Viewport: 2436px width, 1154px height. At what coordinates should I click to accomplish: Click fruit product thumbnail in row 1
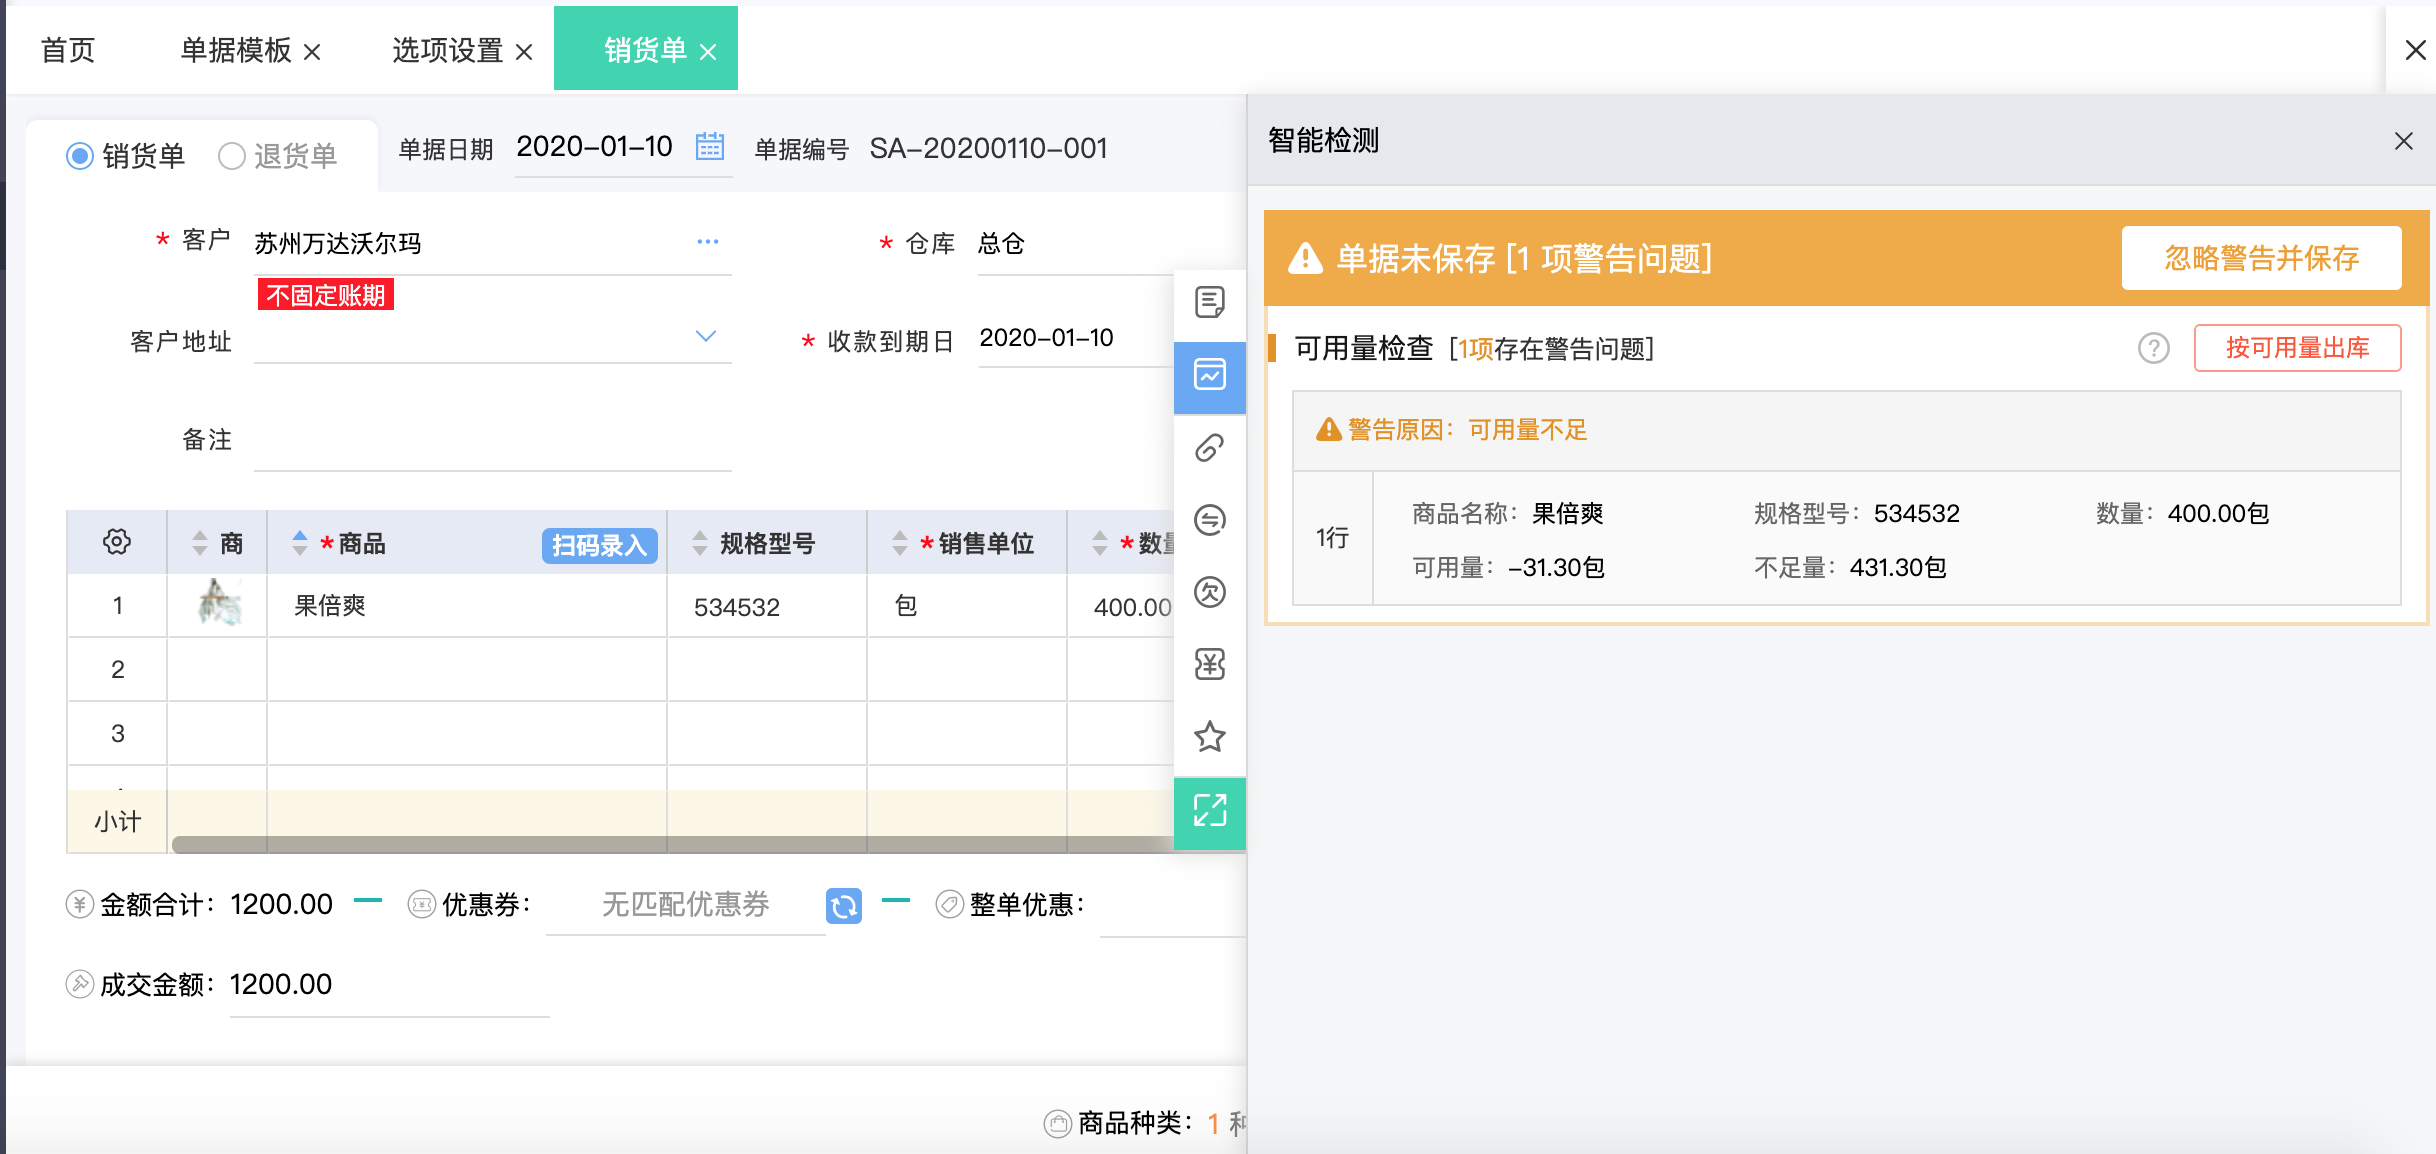click(x=218, y=606)
